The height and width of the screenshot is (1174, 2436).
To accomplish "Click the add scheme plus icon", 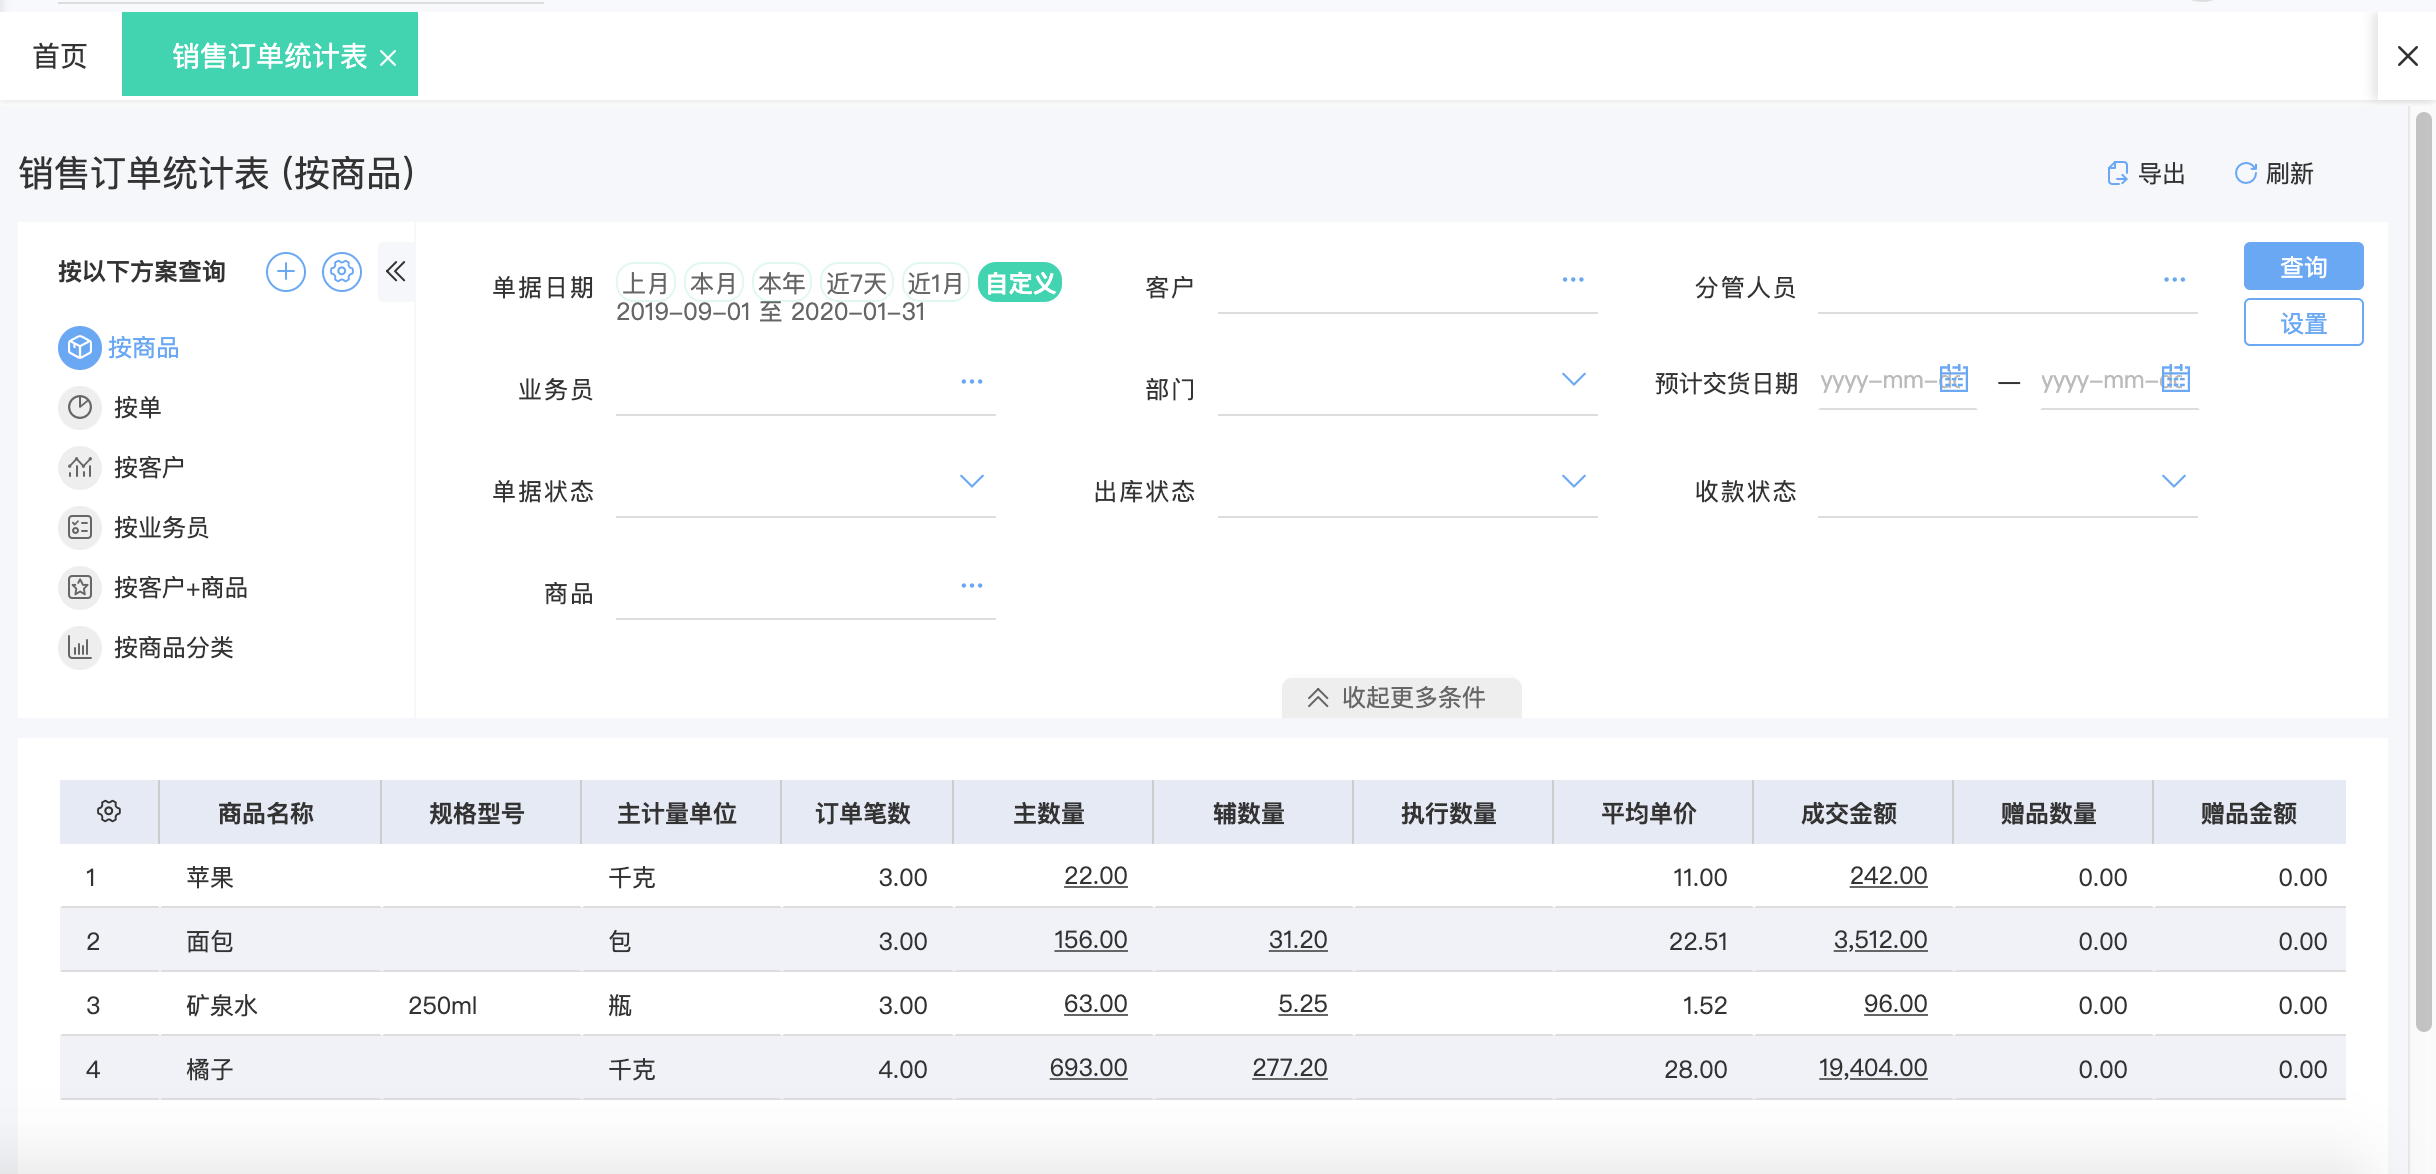I will tap(287, 270).
